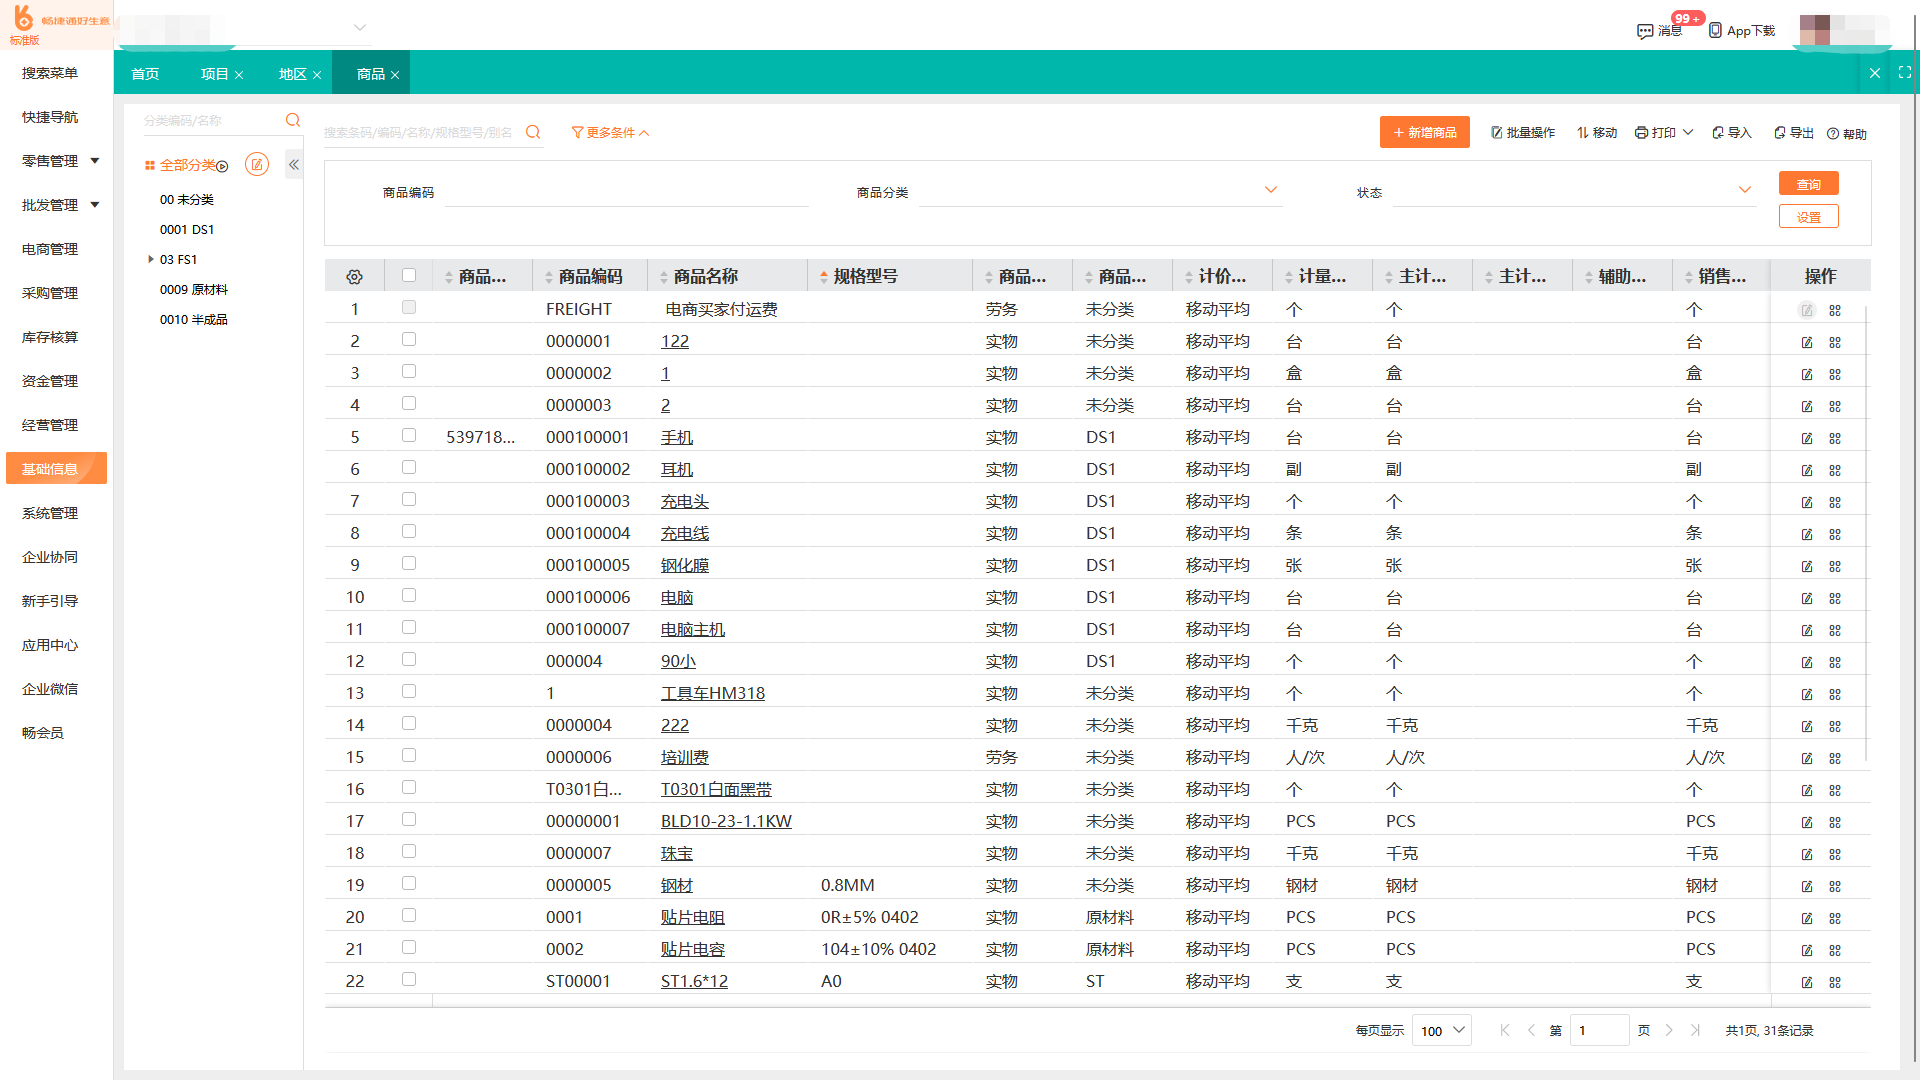Toggle select-all checkbox in header
The width and height of the screenshot is (1920, 1080).
(x=409, y=274)
